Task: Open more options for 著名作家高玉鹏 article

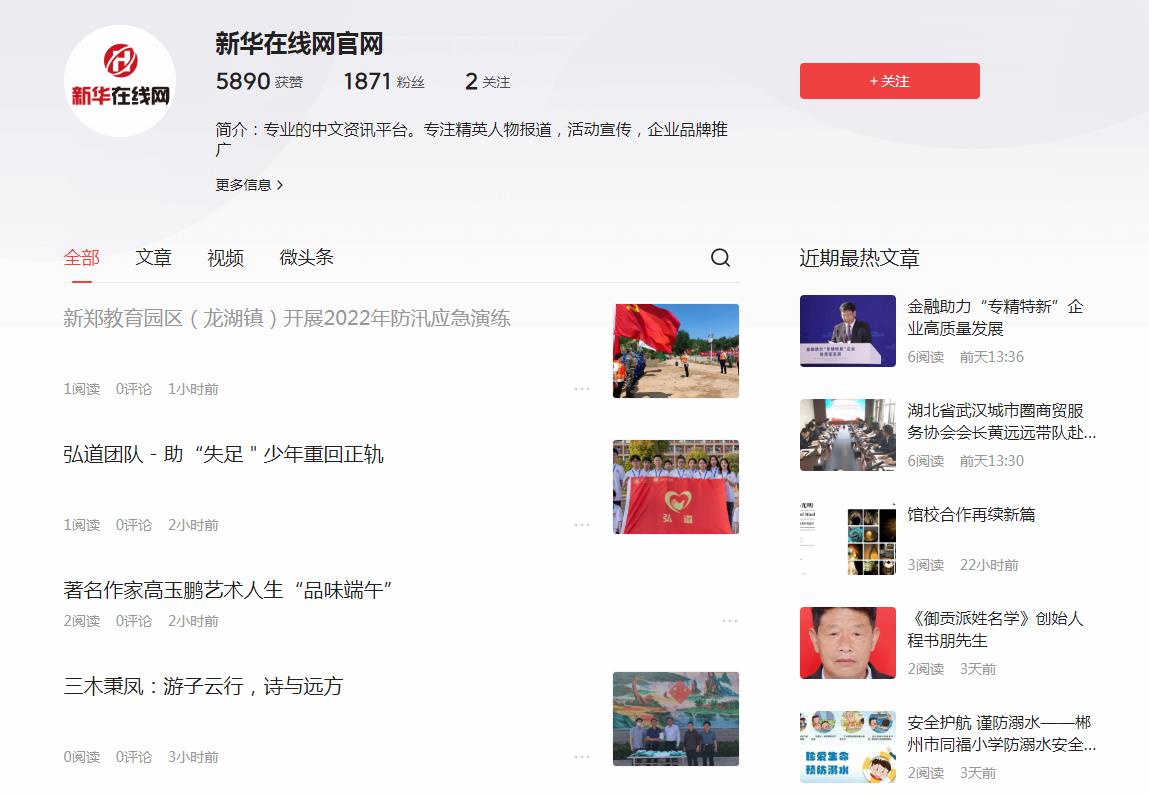Action: (730, 621)
